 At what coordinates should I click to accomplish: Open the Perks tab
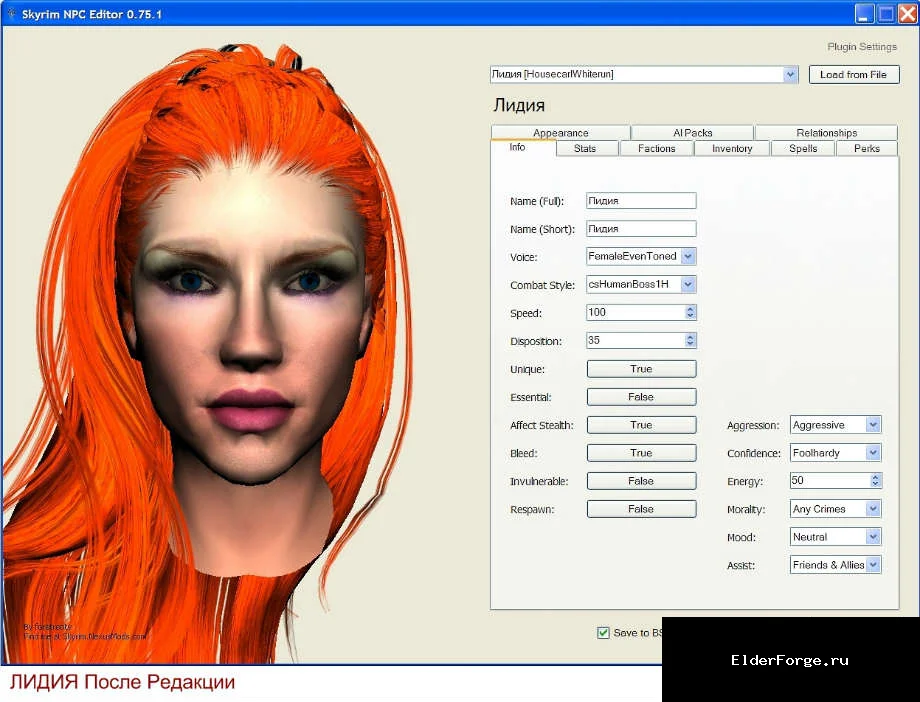[867, 149]
